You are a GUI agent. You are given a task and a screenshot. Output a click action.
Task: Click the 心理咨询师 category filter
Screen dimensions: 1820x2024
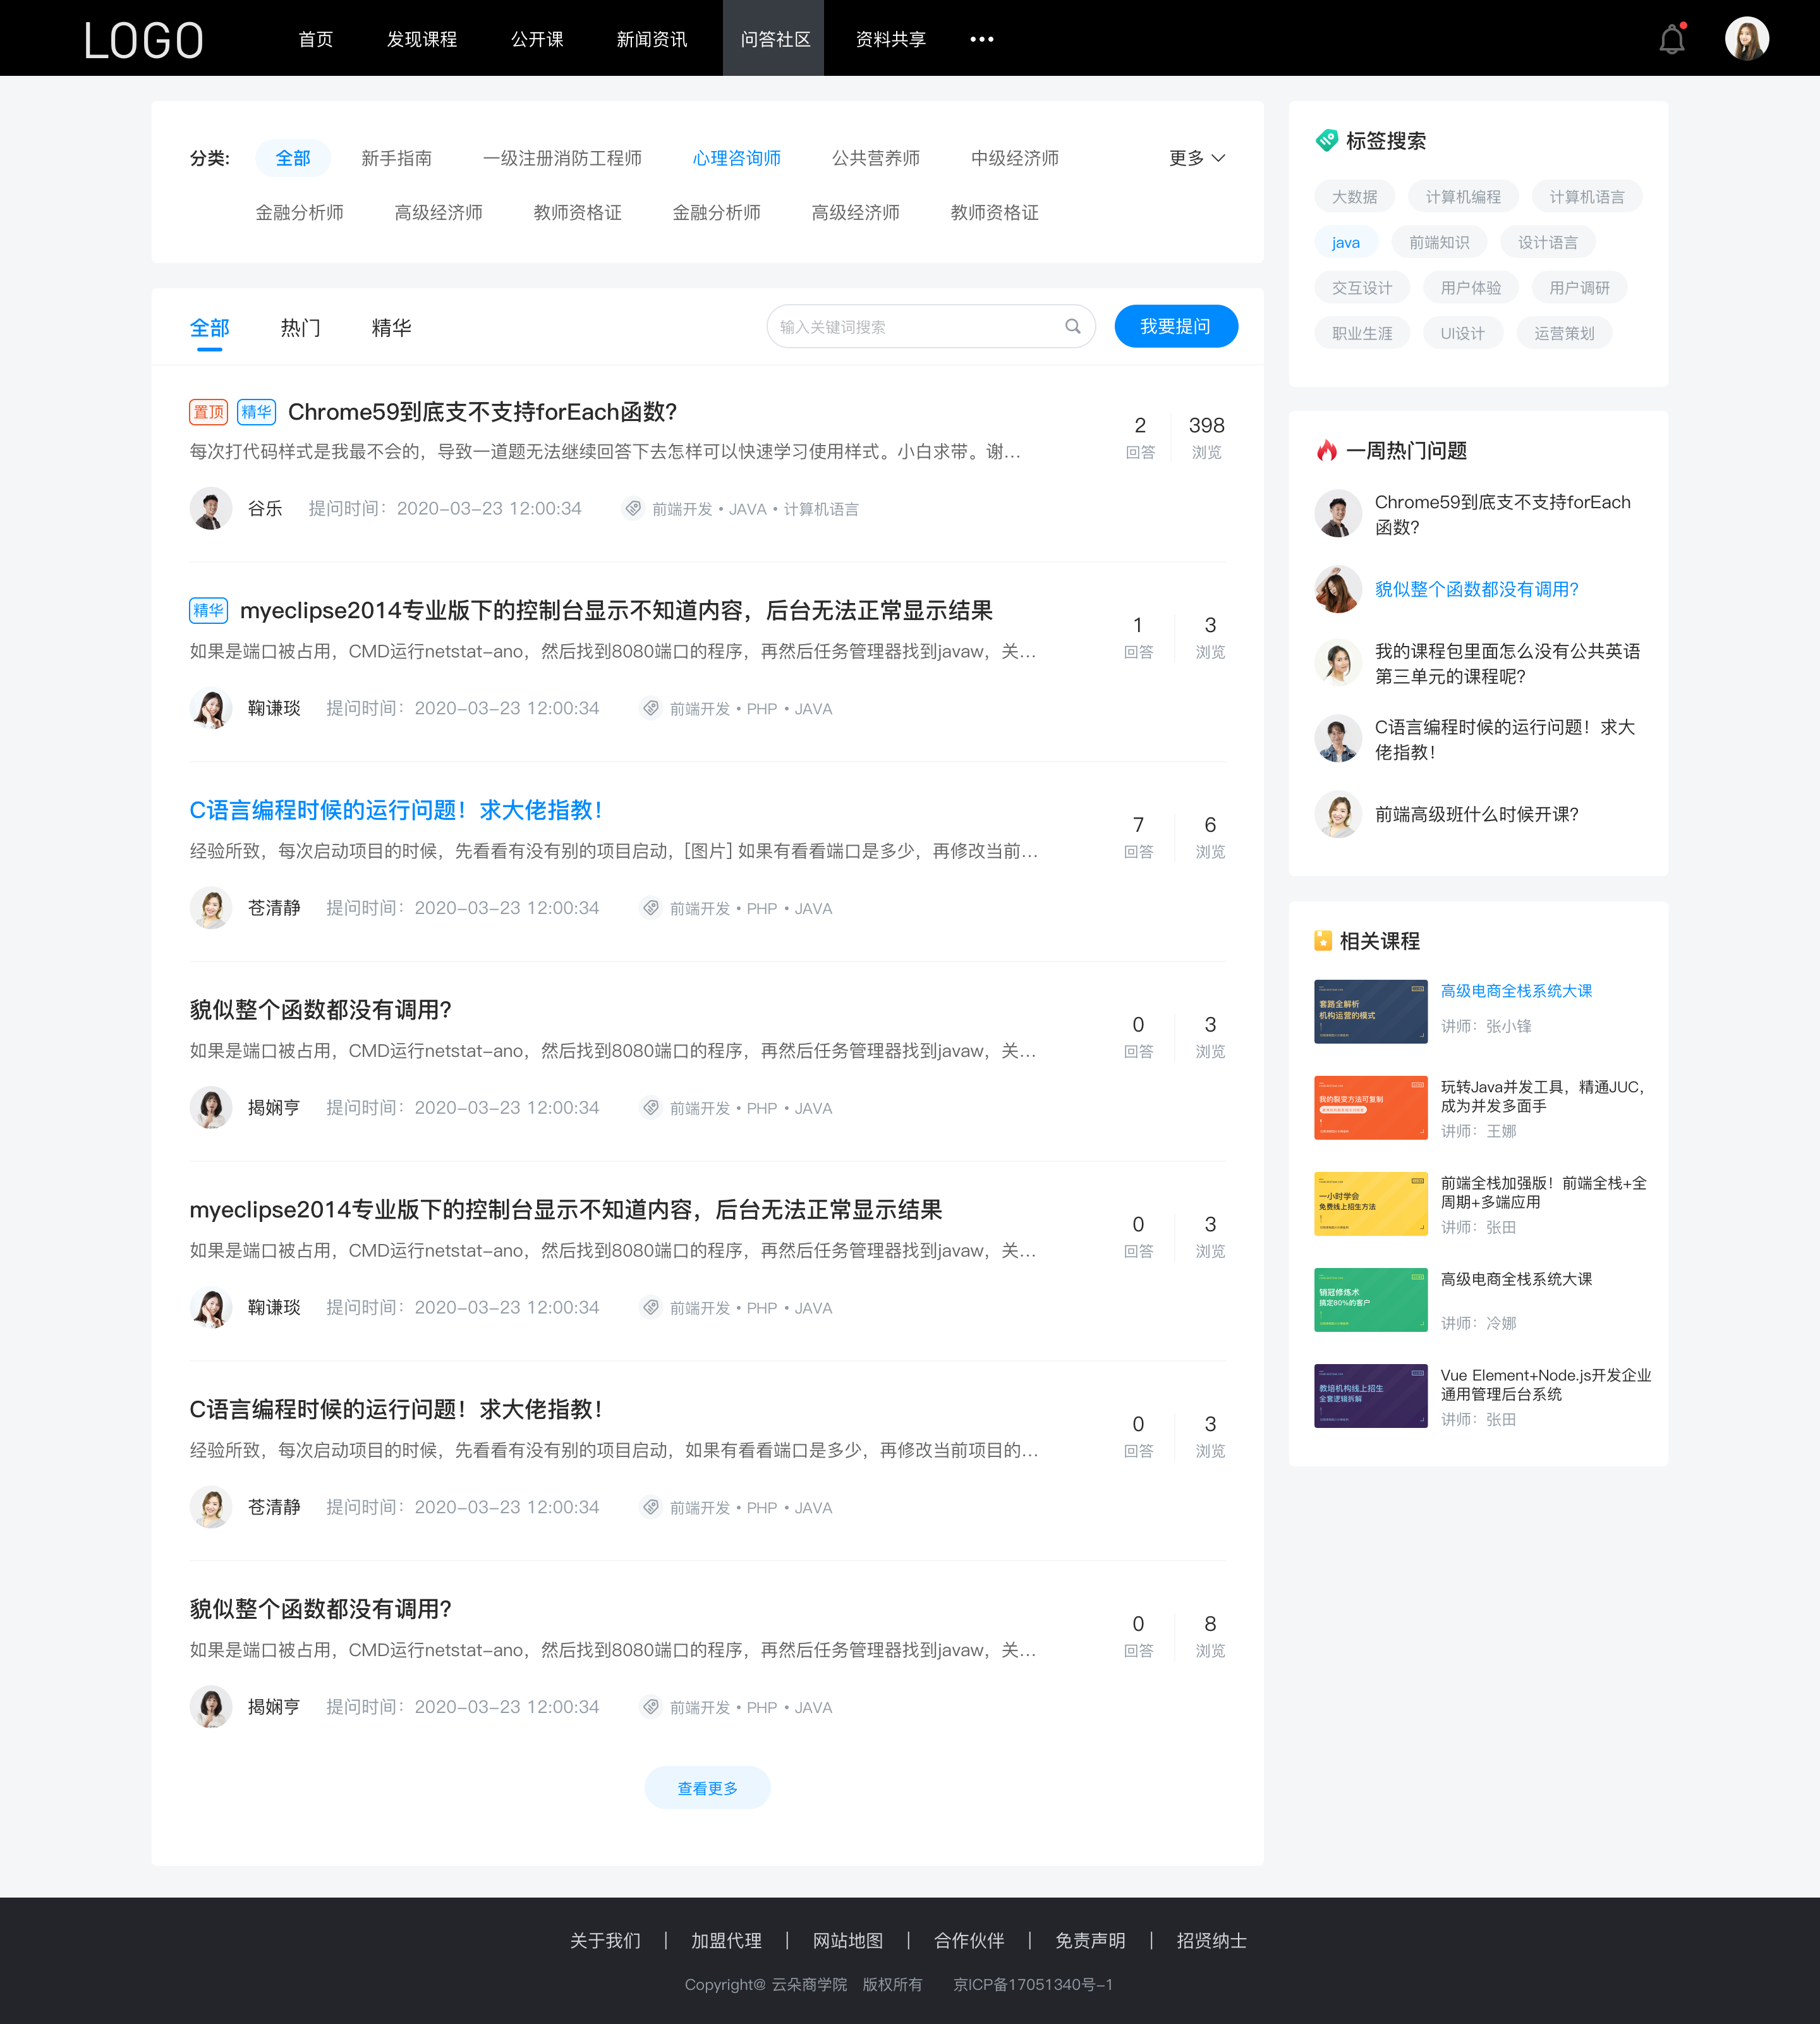pyautogui.click(x=731, y=158)
